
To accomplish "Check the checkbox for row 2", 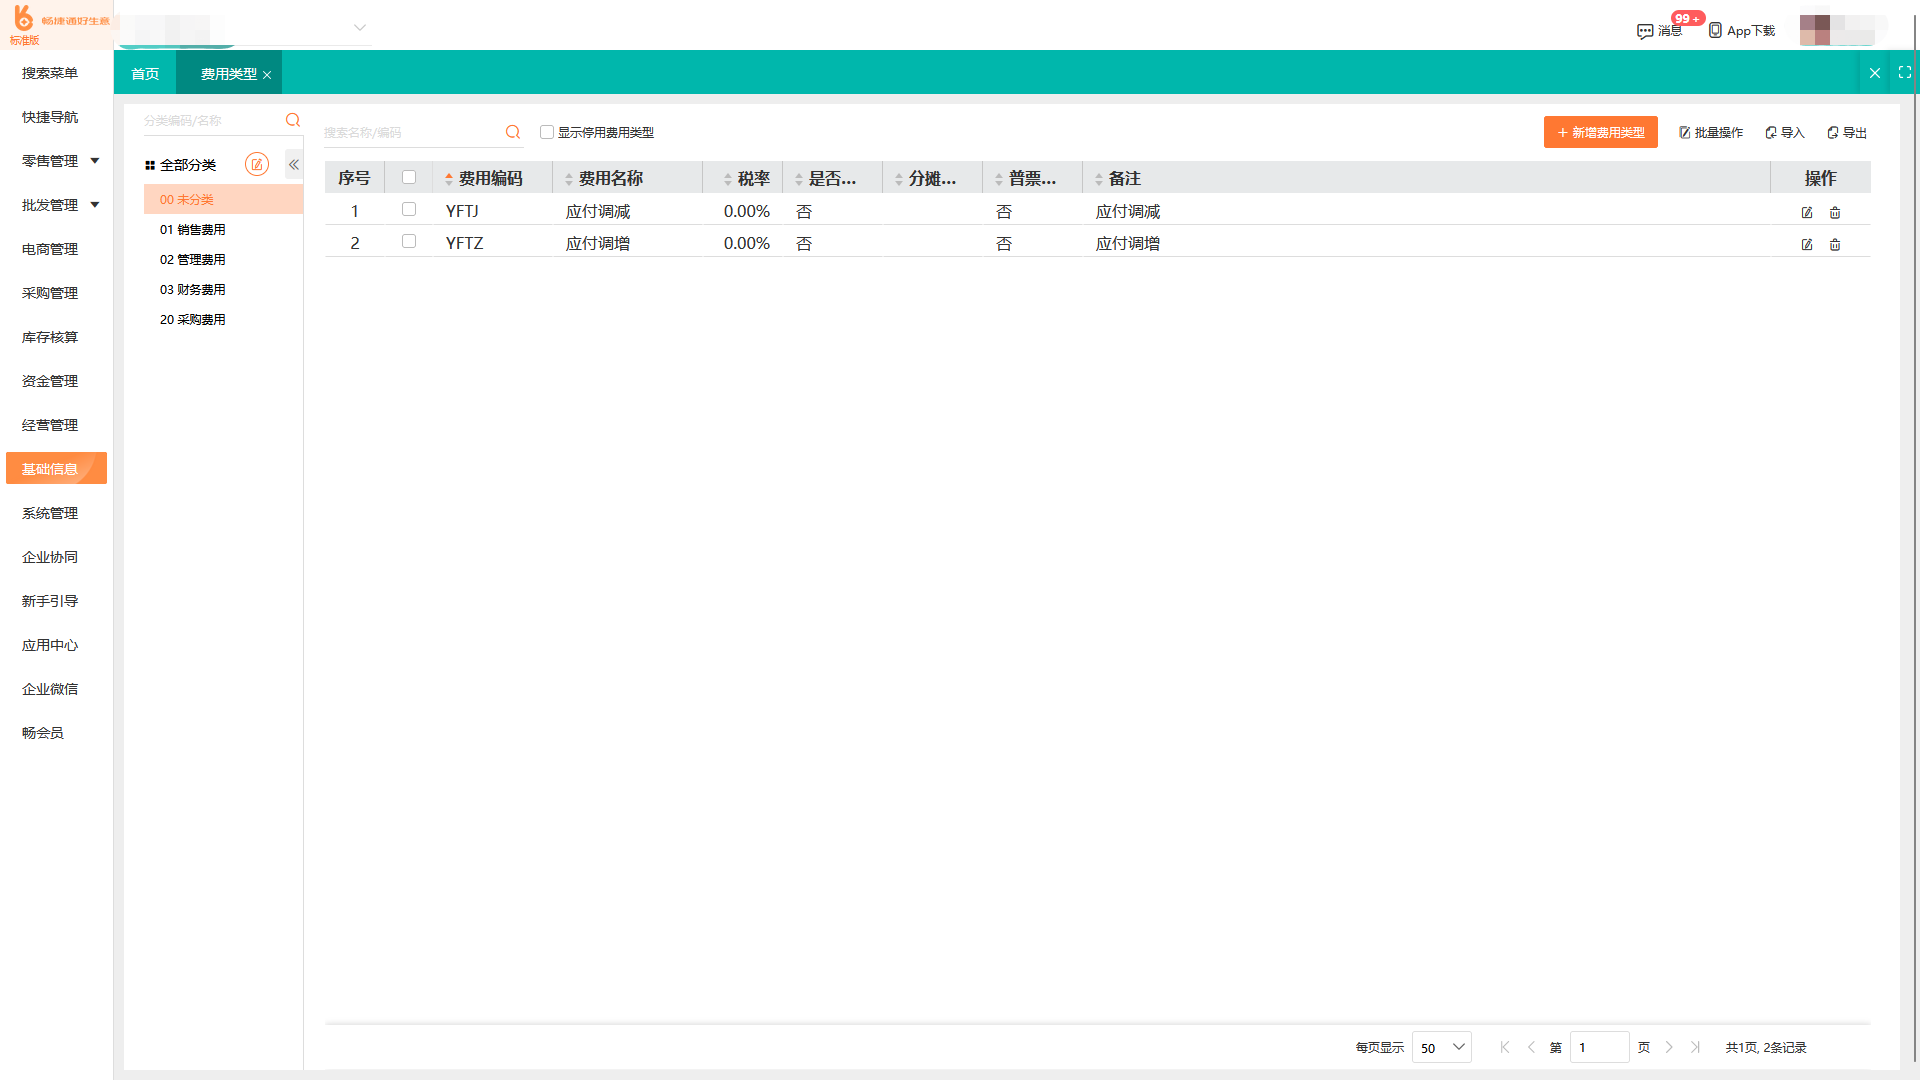I will point(409,243).
